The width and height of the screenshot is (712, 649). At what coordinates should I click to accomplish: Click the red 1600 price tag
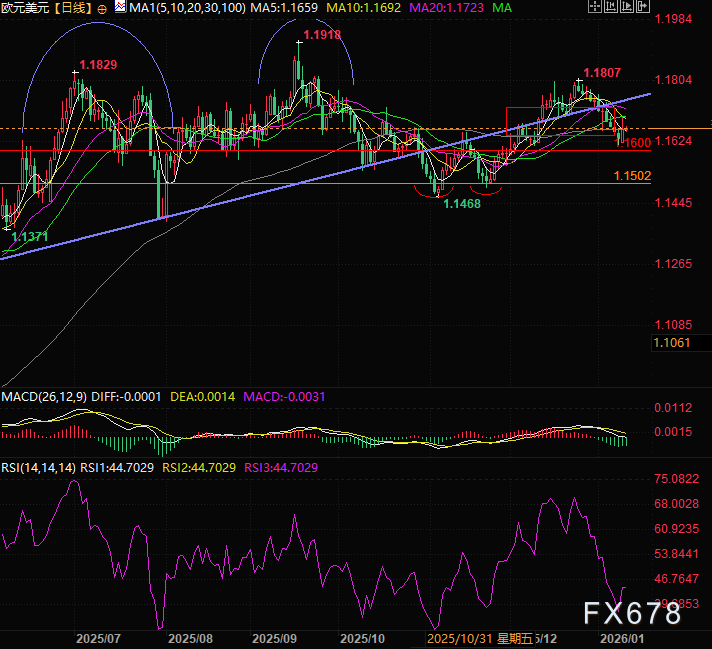[636, 143]
